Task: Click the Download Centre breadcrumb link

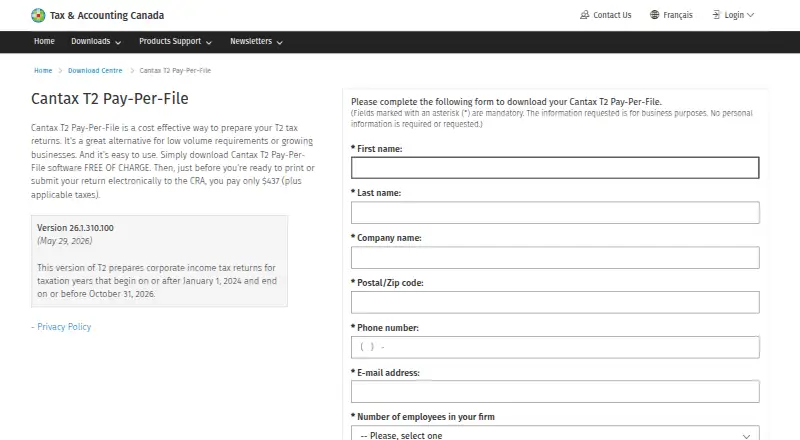Action: 95,70
